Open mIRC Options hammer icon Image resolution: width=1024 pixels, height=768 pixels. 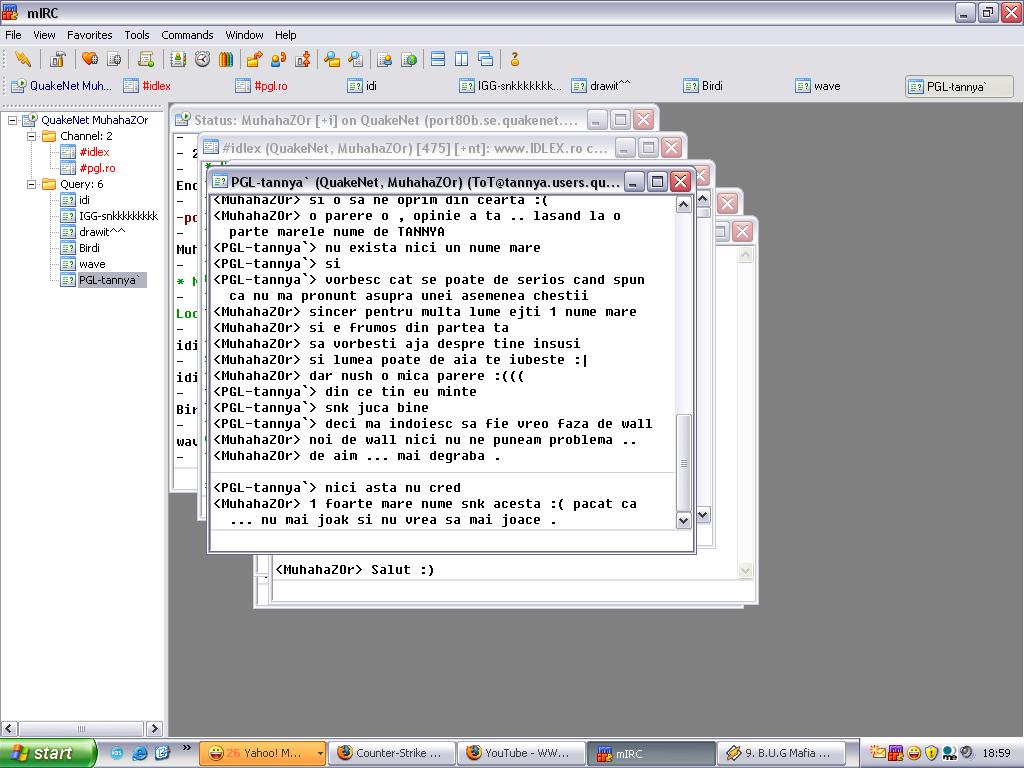point(57,59)
